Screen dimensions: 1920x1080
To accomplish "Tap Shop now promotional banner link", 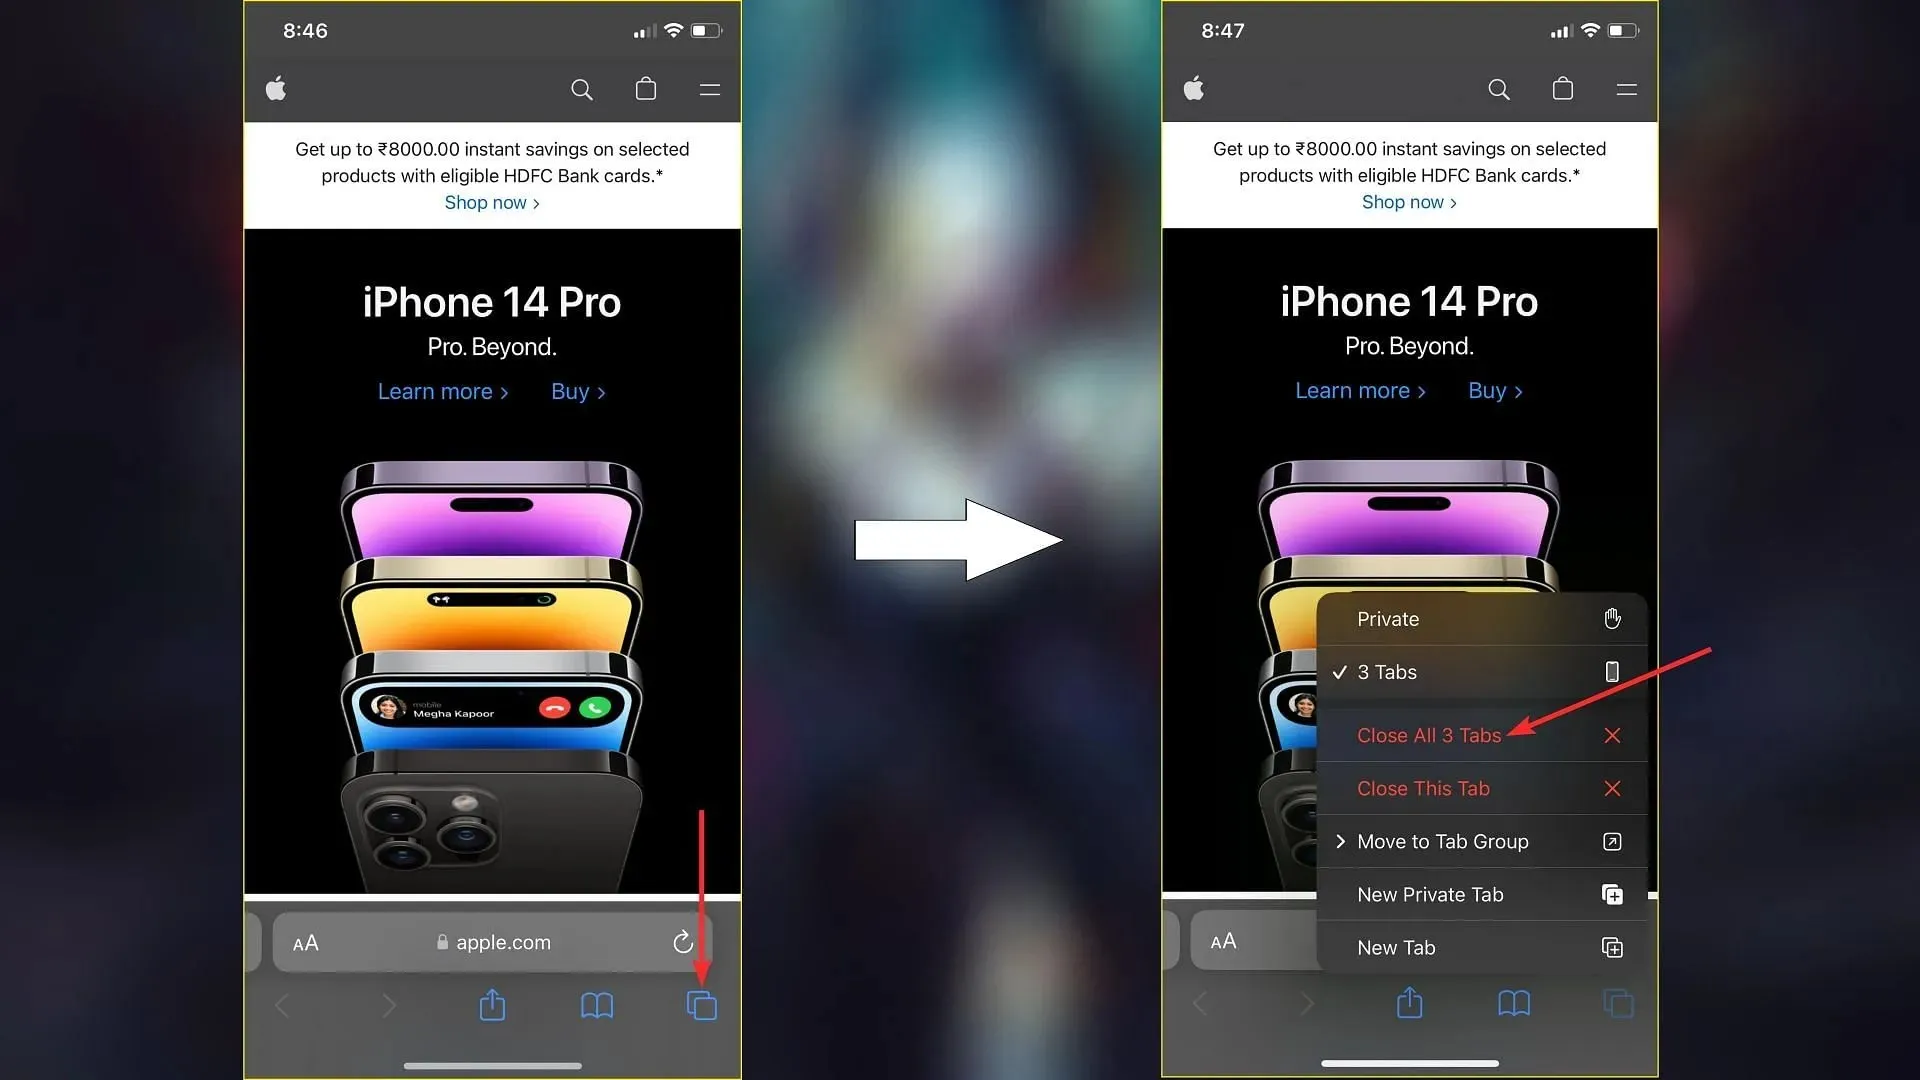I will point(492,202).
